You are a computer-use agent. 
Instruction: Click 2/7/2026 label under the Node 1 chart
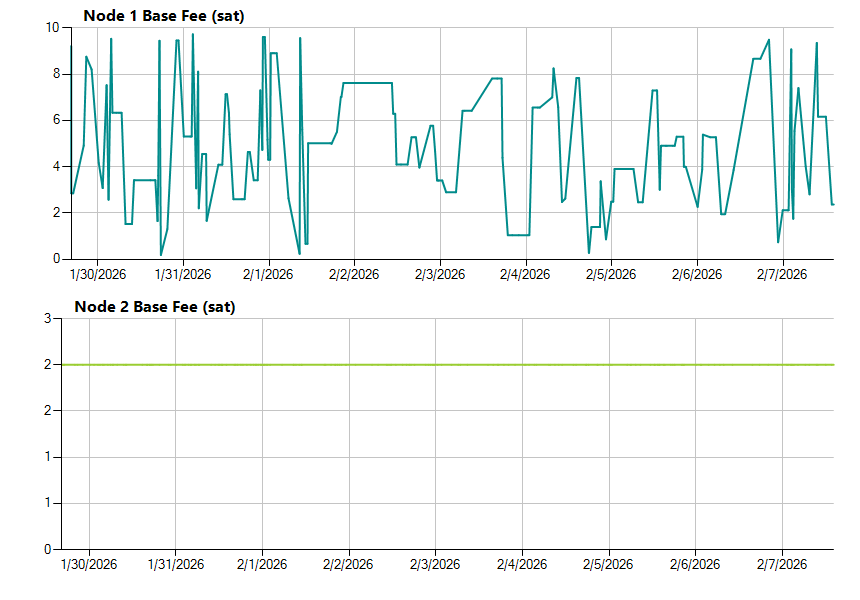coord(782,275)
